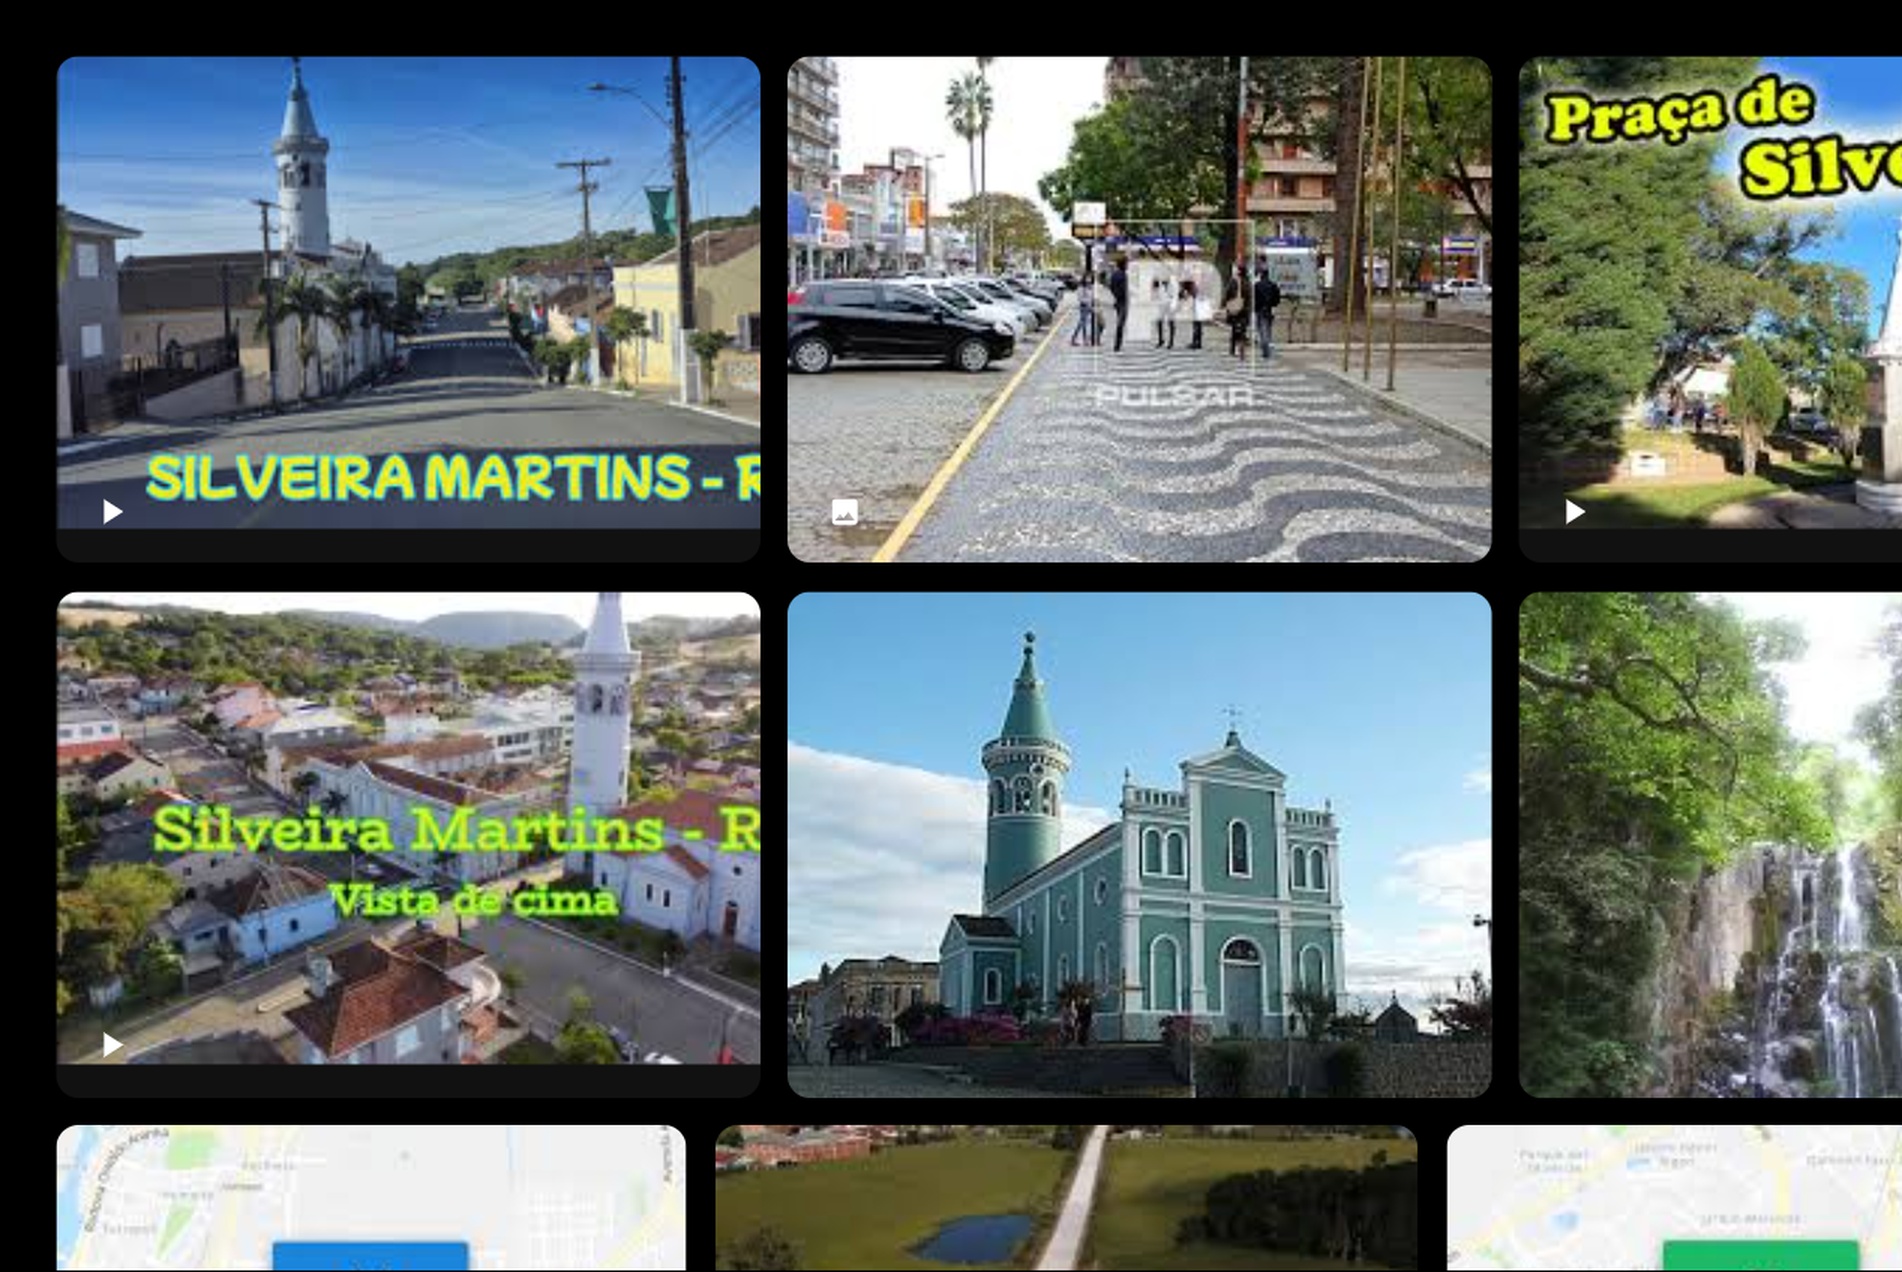The height and width of the screenshot is (1272, 1902).
Task: Click image icon on Pulsar plaza photo
Action: click(845, 512)
